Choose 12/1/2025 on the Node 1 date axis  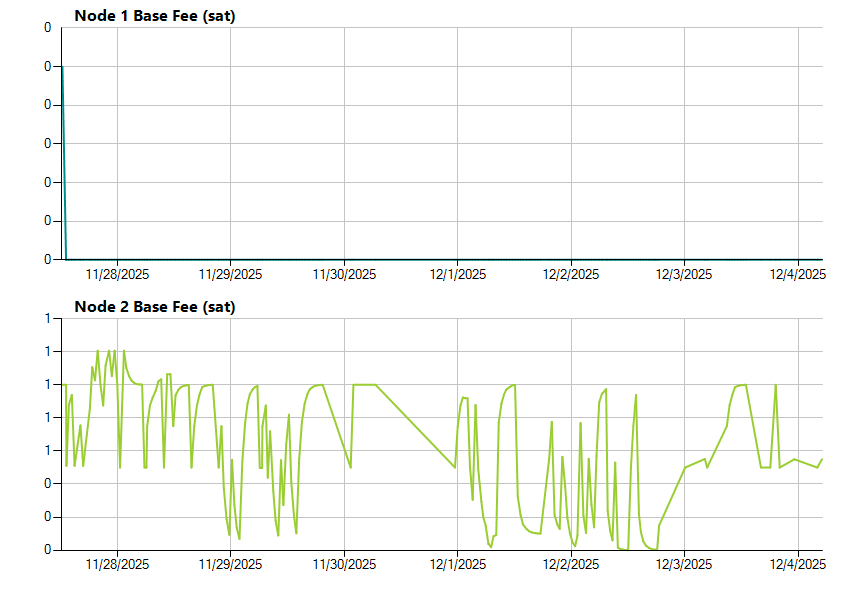click(458, 273)
